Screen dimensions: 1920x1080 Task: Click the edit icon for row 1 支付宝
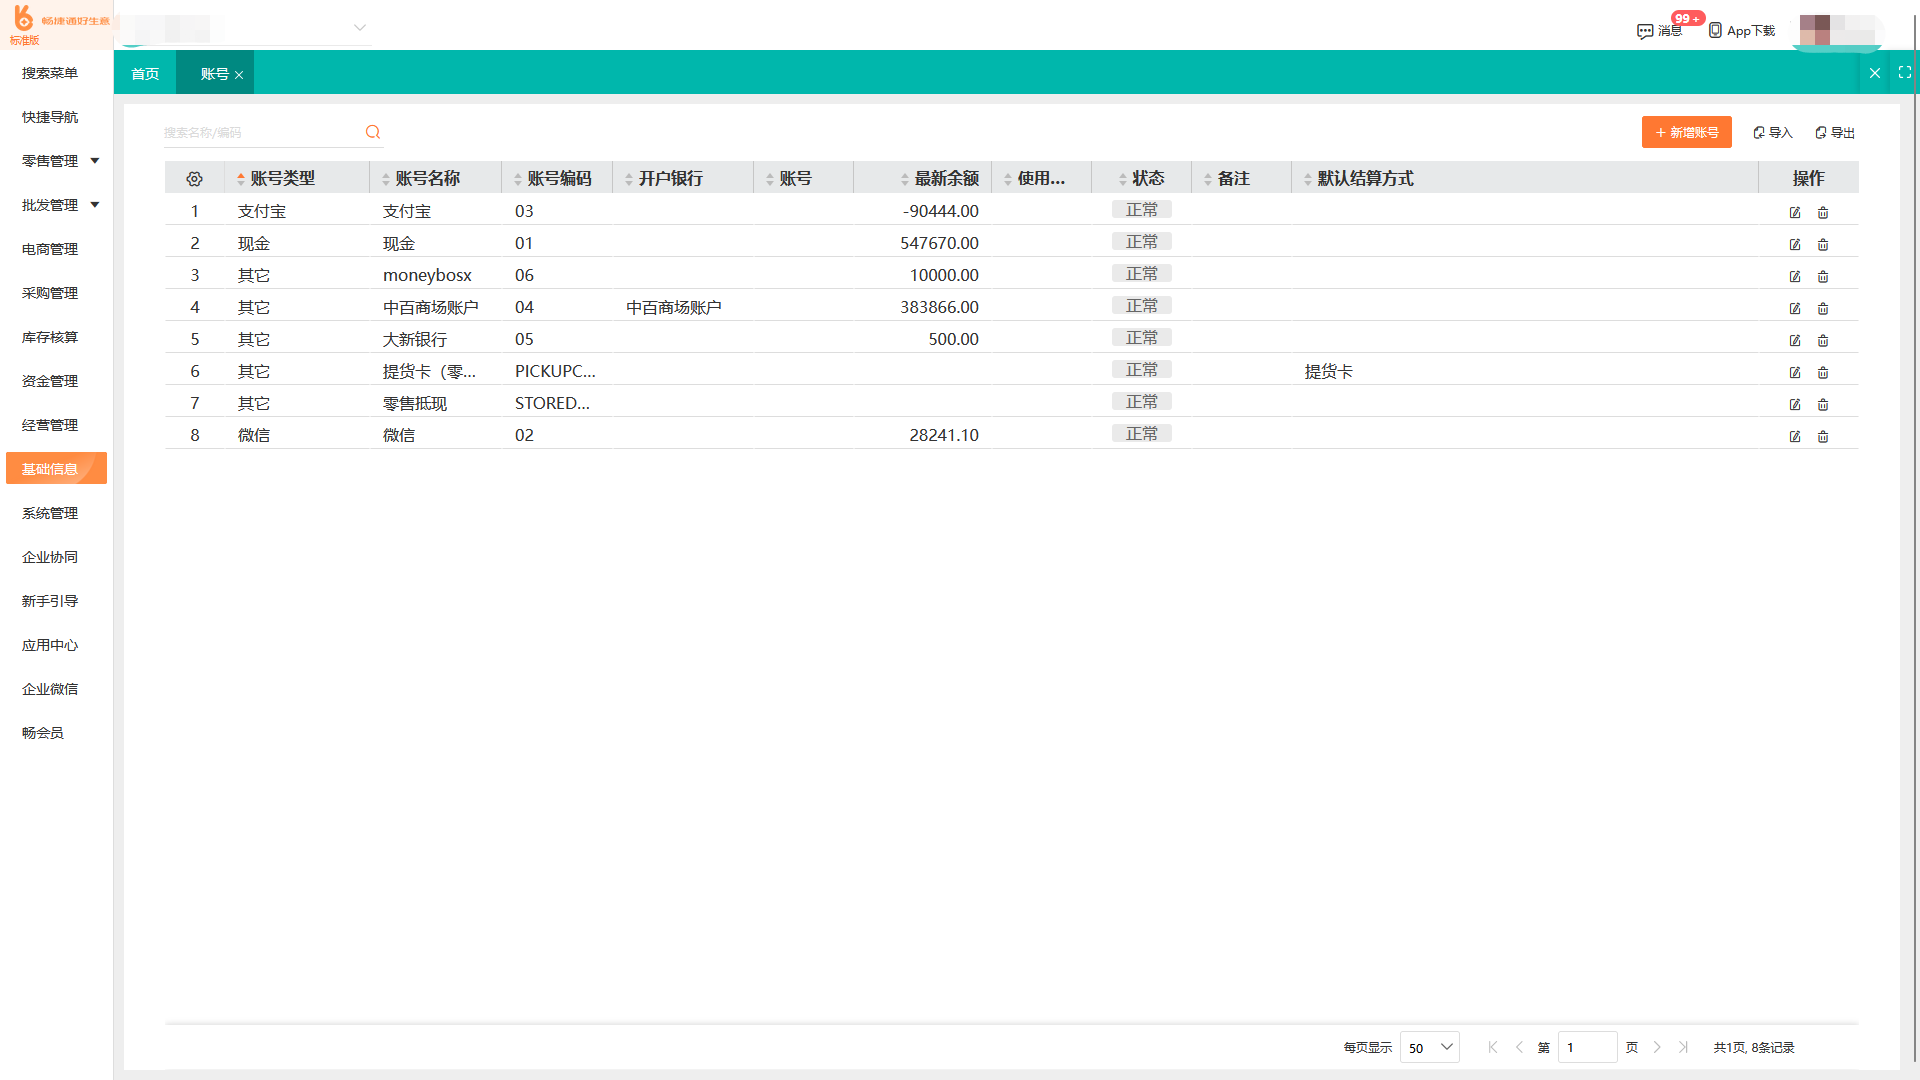coord(1795,212)
